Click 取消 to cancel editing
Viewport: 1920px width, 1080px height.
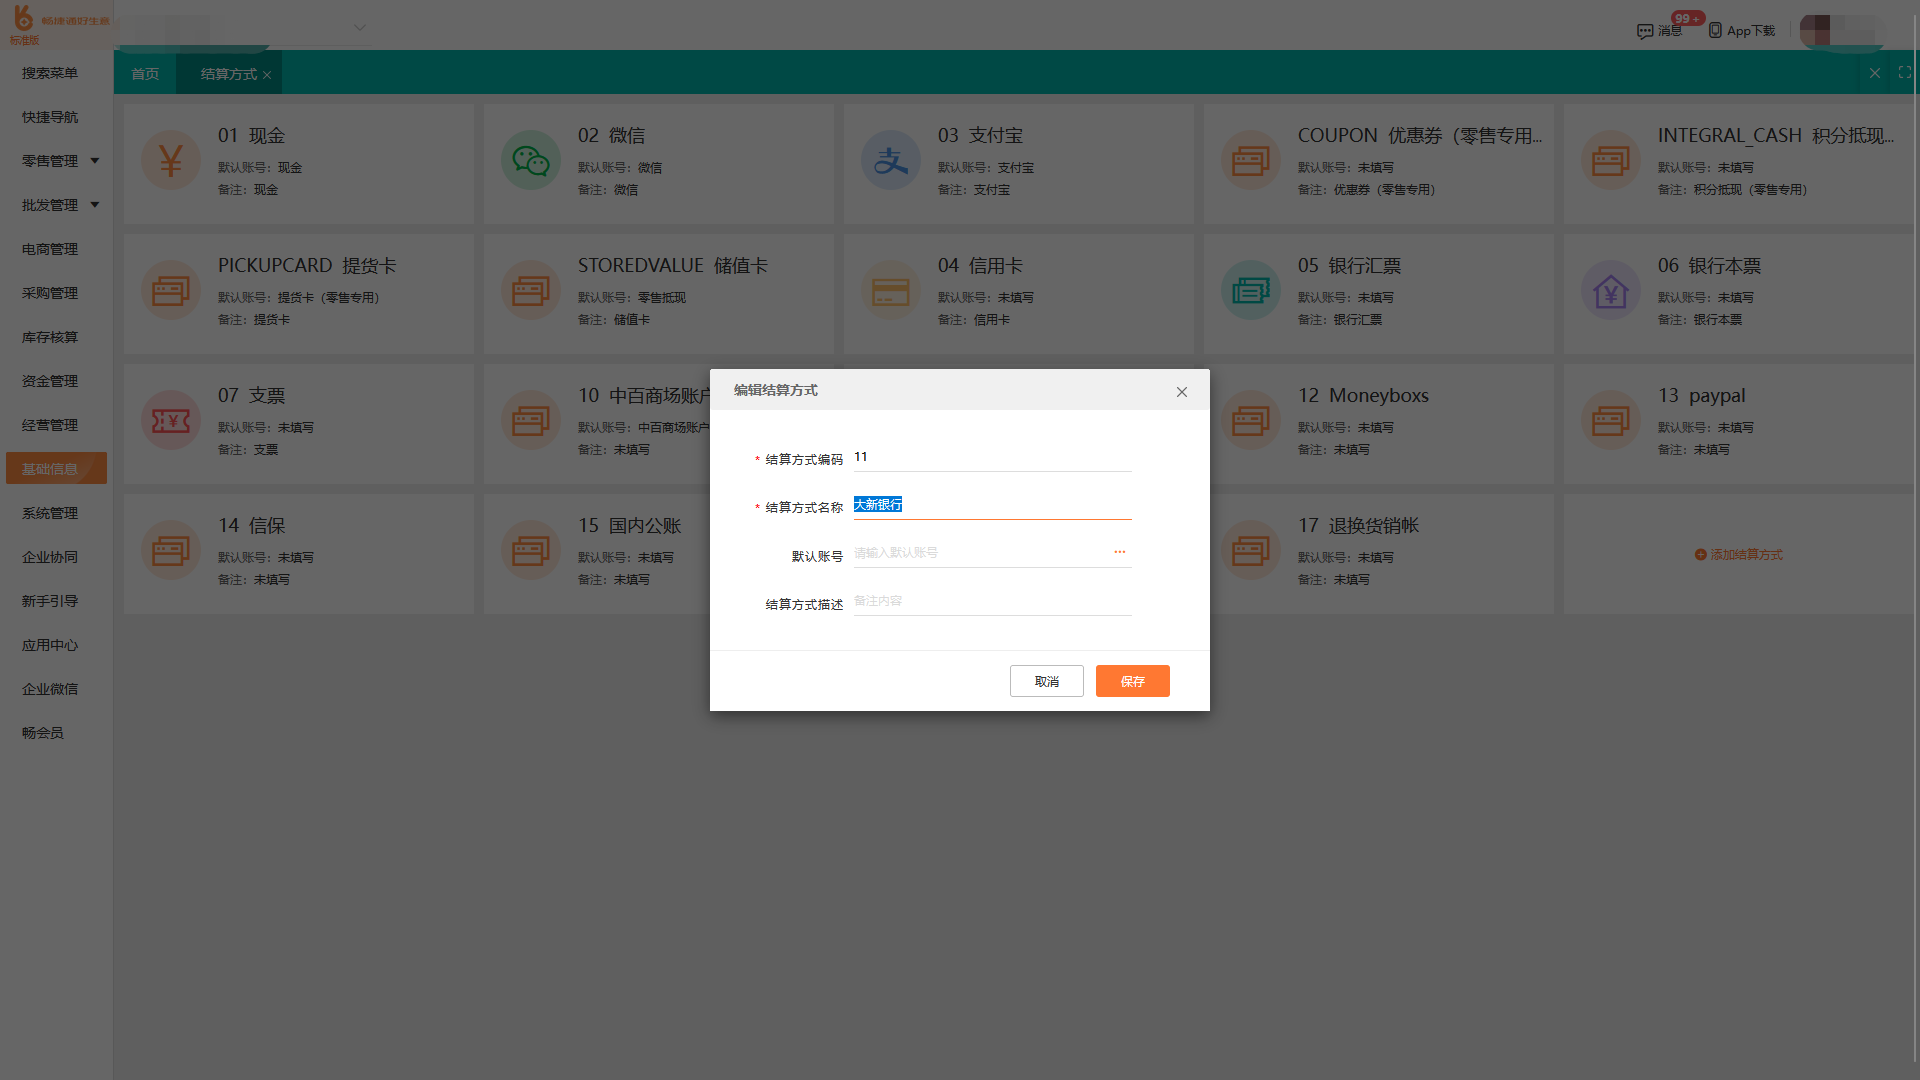tap(1048, 680)
